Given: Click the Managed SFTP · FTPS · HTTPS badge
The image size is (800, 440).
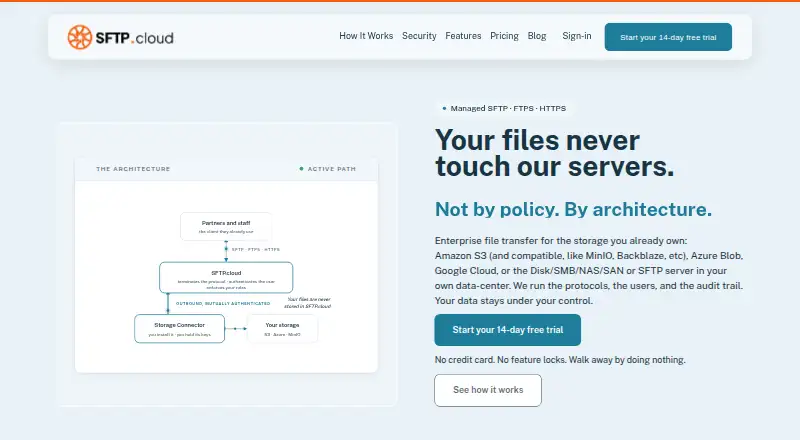Looking at the screenshot, I should [504, 108].
